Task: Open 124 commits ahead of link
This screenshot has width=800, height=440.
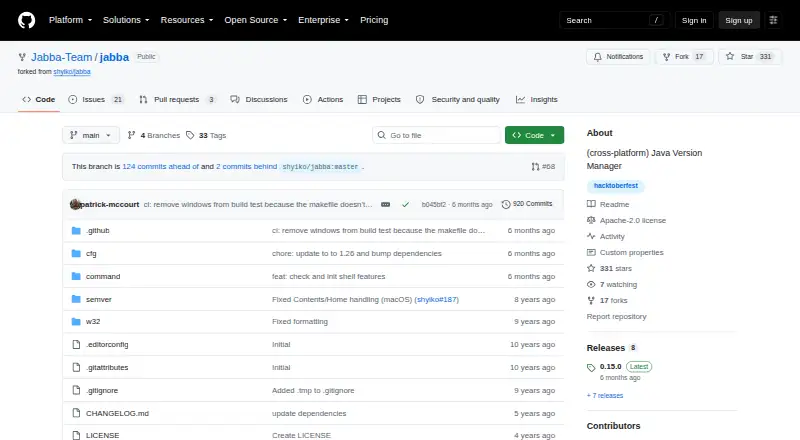Action: [161, 166]
